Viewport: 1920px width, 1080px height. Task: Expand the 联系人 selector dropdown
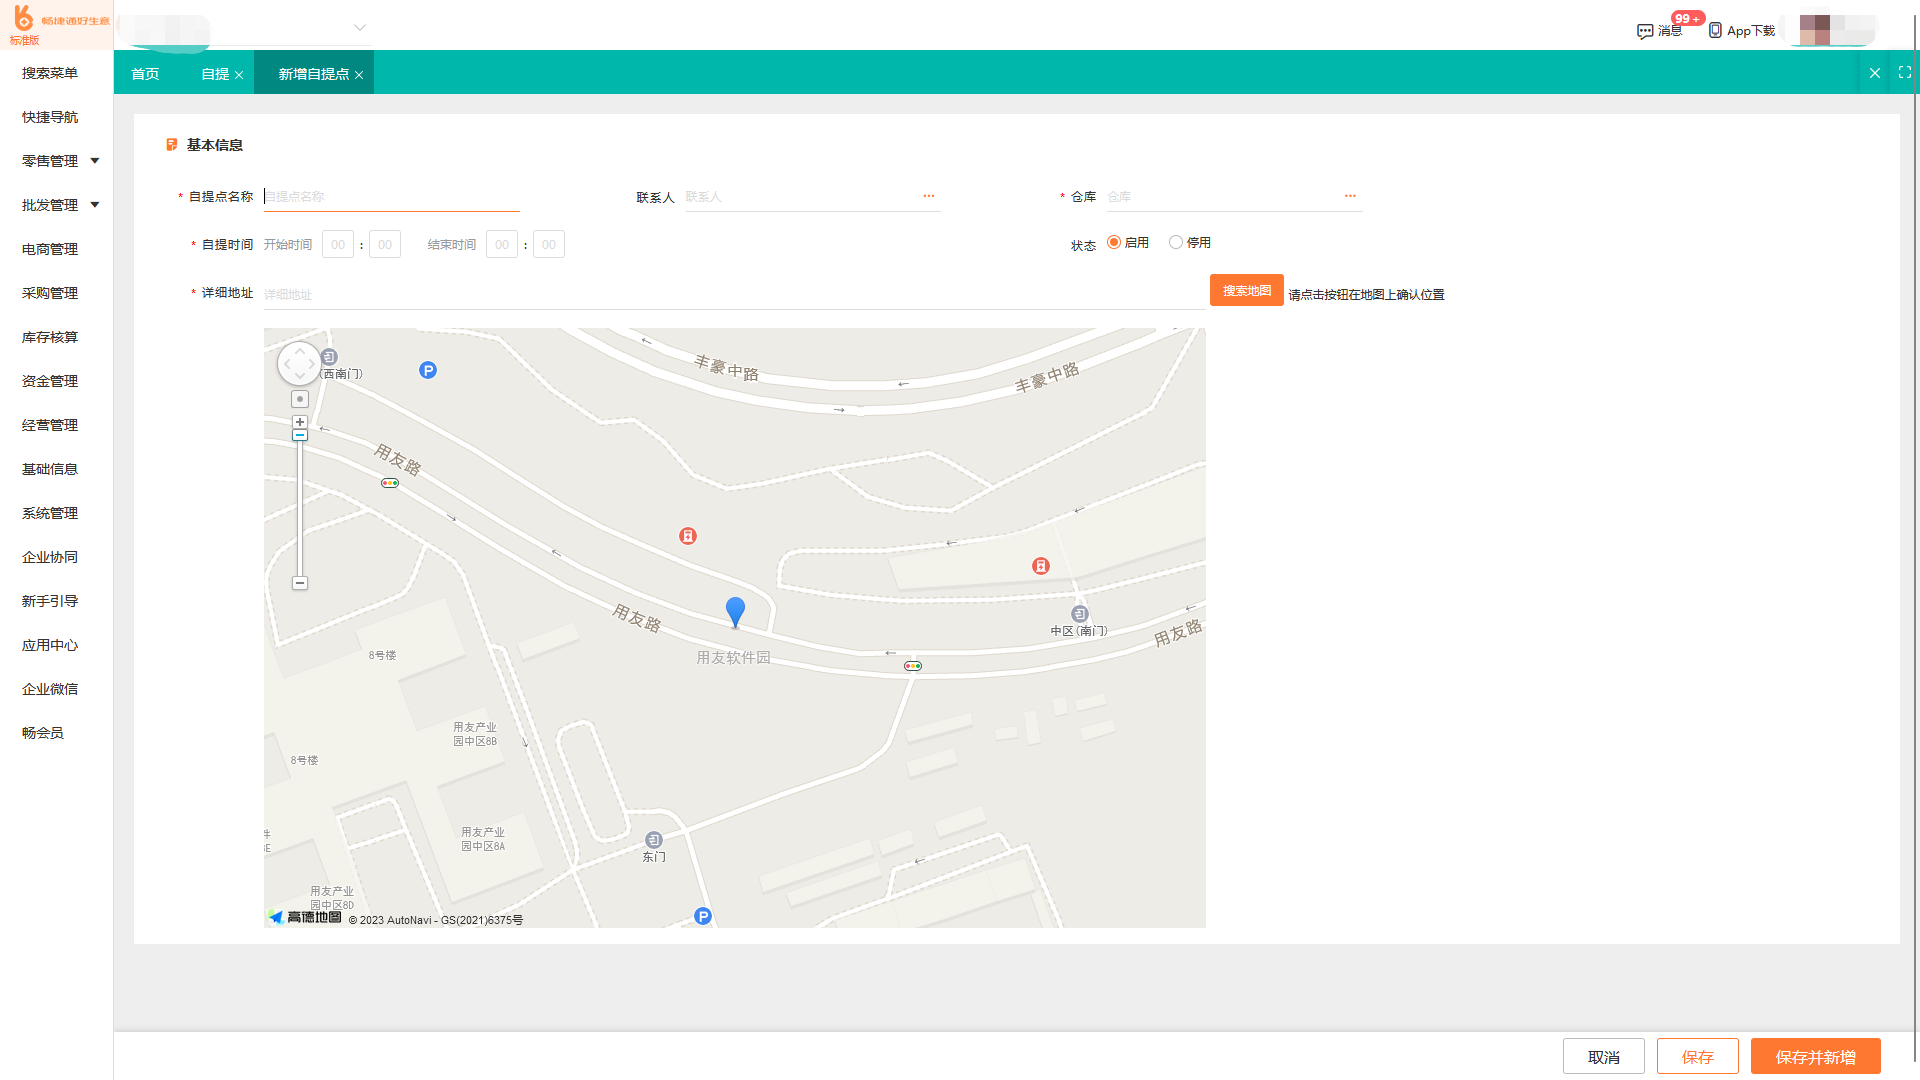point(930,195)
